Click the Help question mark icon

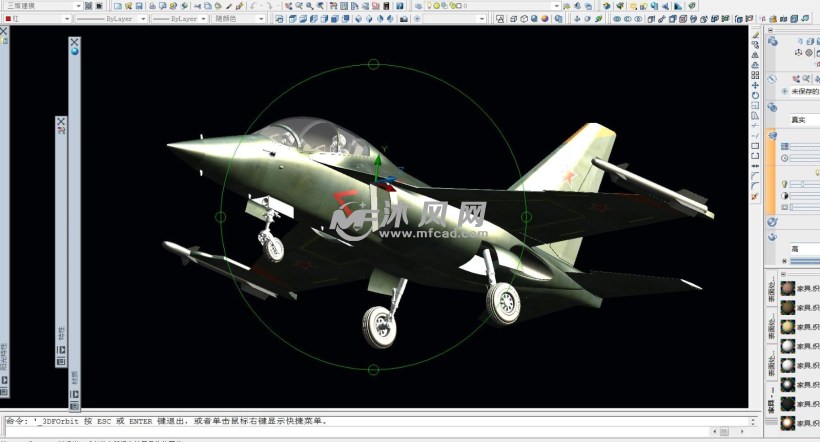[399, 6]
